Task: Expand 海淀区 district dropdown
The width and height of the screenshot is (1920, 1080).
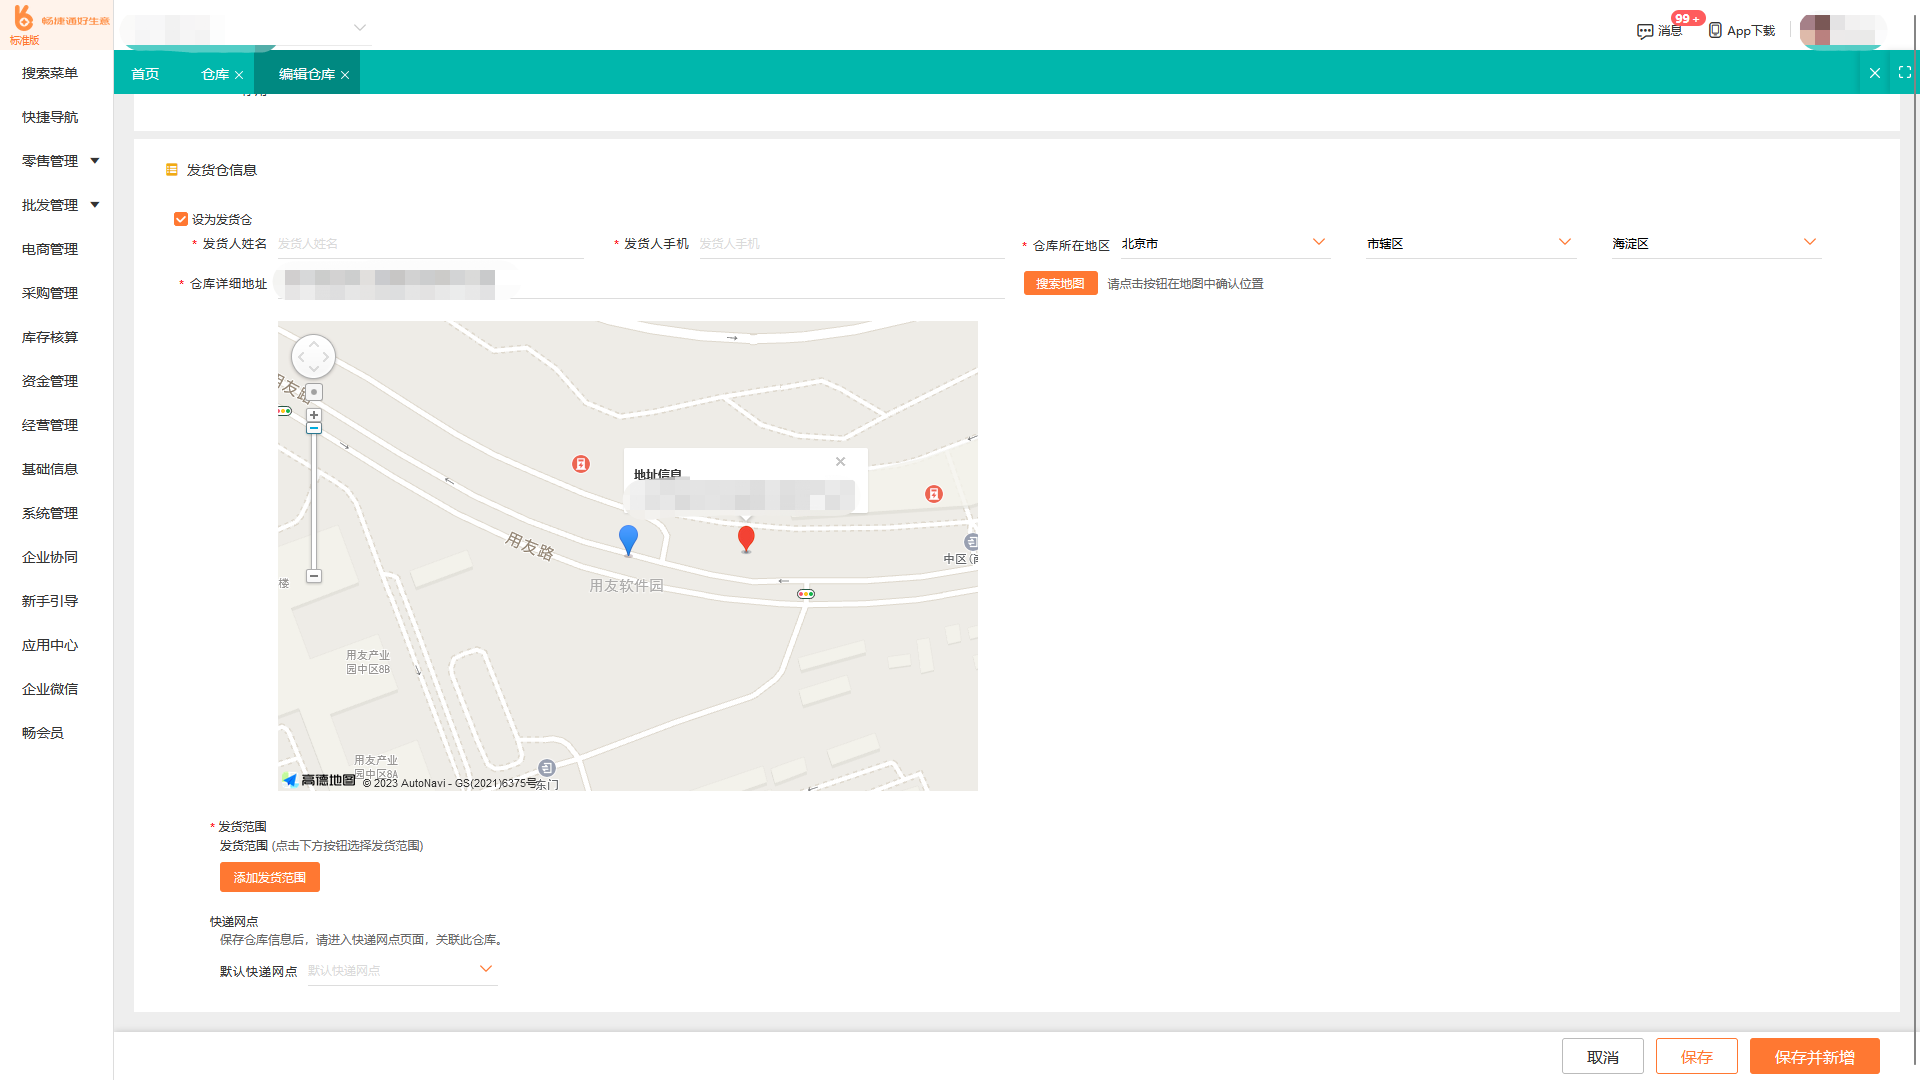Action: pyautogui.click(x=1813, y=243)
